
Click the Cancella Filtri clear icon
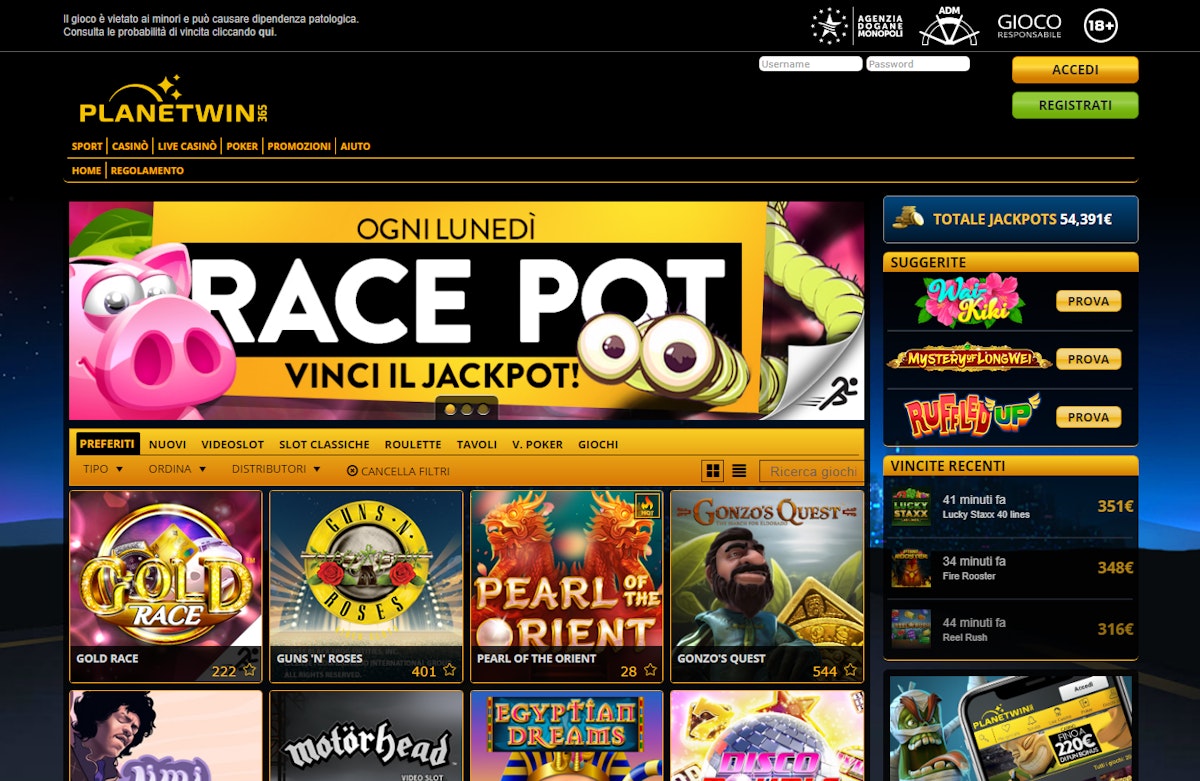[x=352, y=471]
